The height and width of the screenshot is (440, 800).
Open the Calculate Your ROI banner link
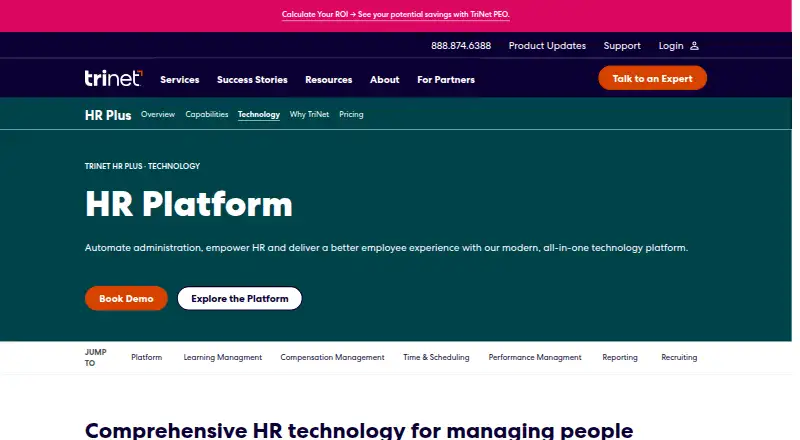tap(395, 14)
